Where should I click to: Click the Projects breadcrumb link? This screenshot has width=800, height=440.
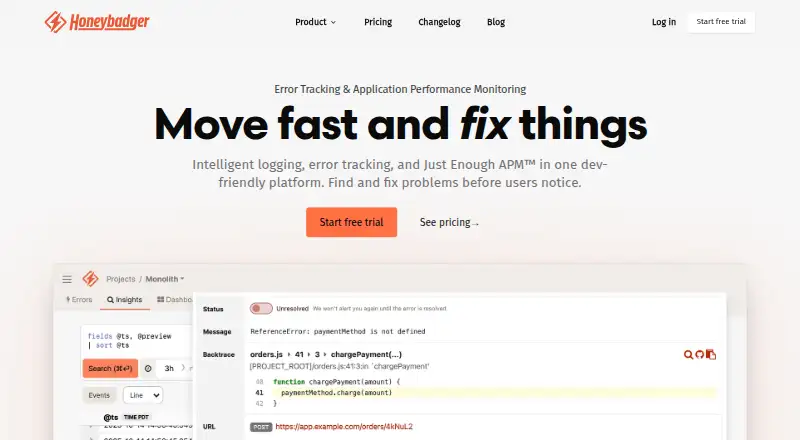coord(121,279)
